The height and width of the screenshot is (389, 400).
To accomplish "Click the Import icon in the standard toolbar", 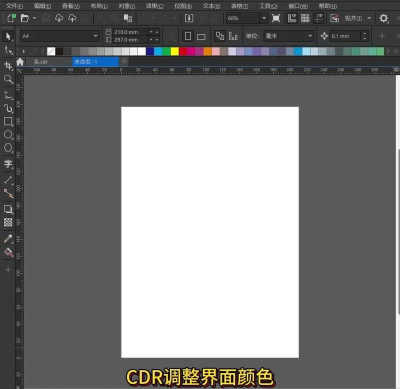I will [189, 18].
